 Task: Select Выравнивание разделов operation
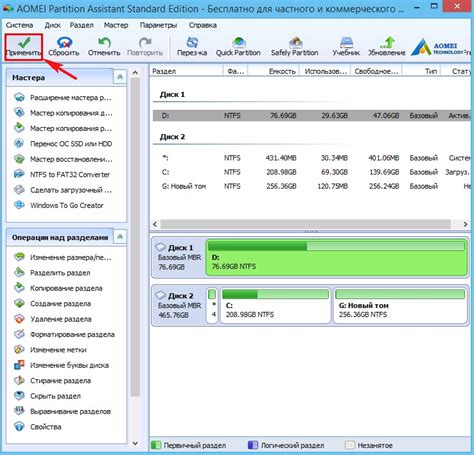pyautogui.click(x=62, y=411)
